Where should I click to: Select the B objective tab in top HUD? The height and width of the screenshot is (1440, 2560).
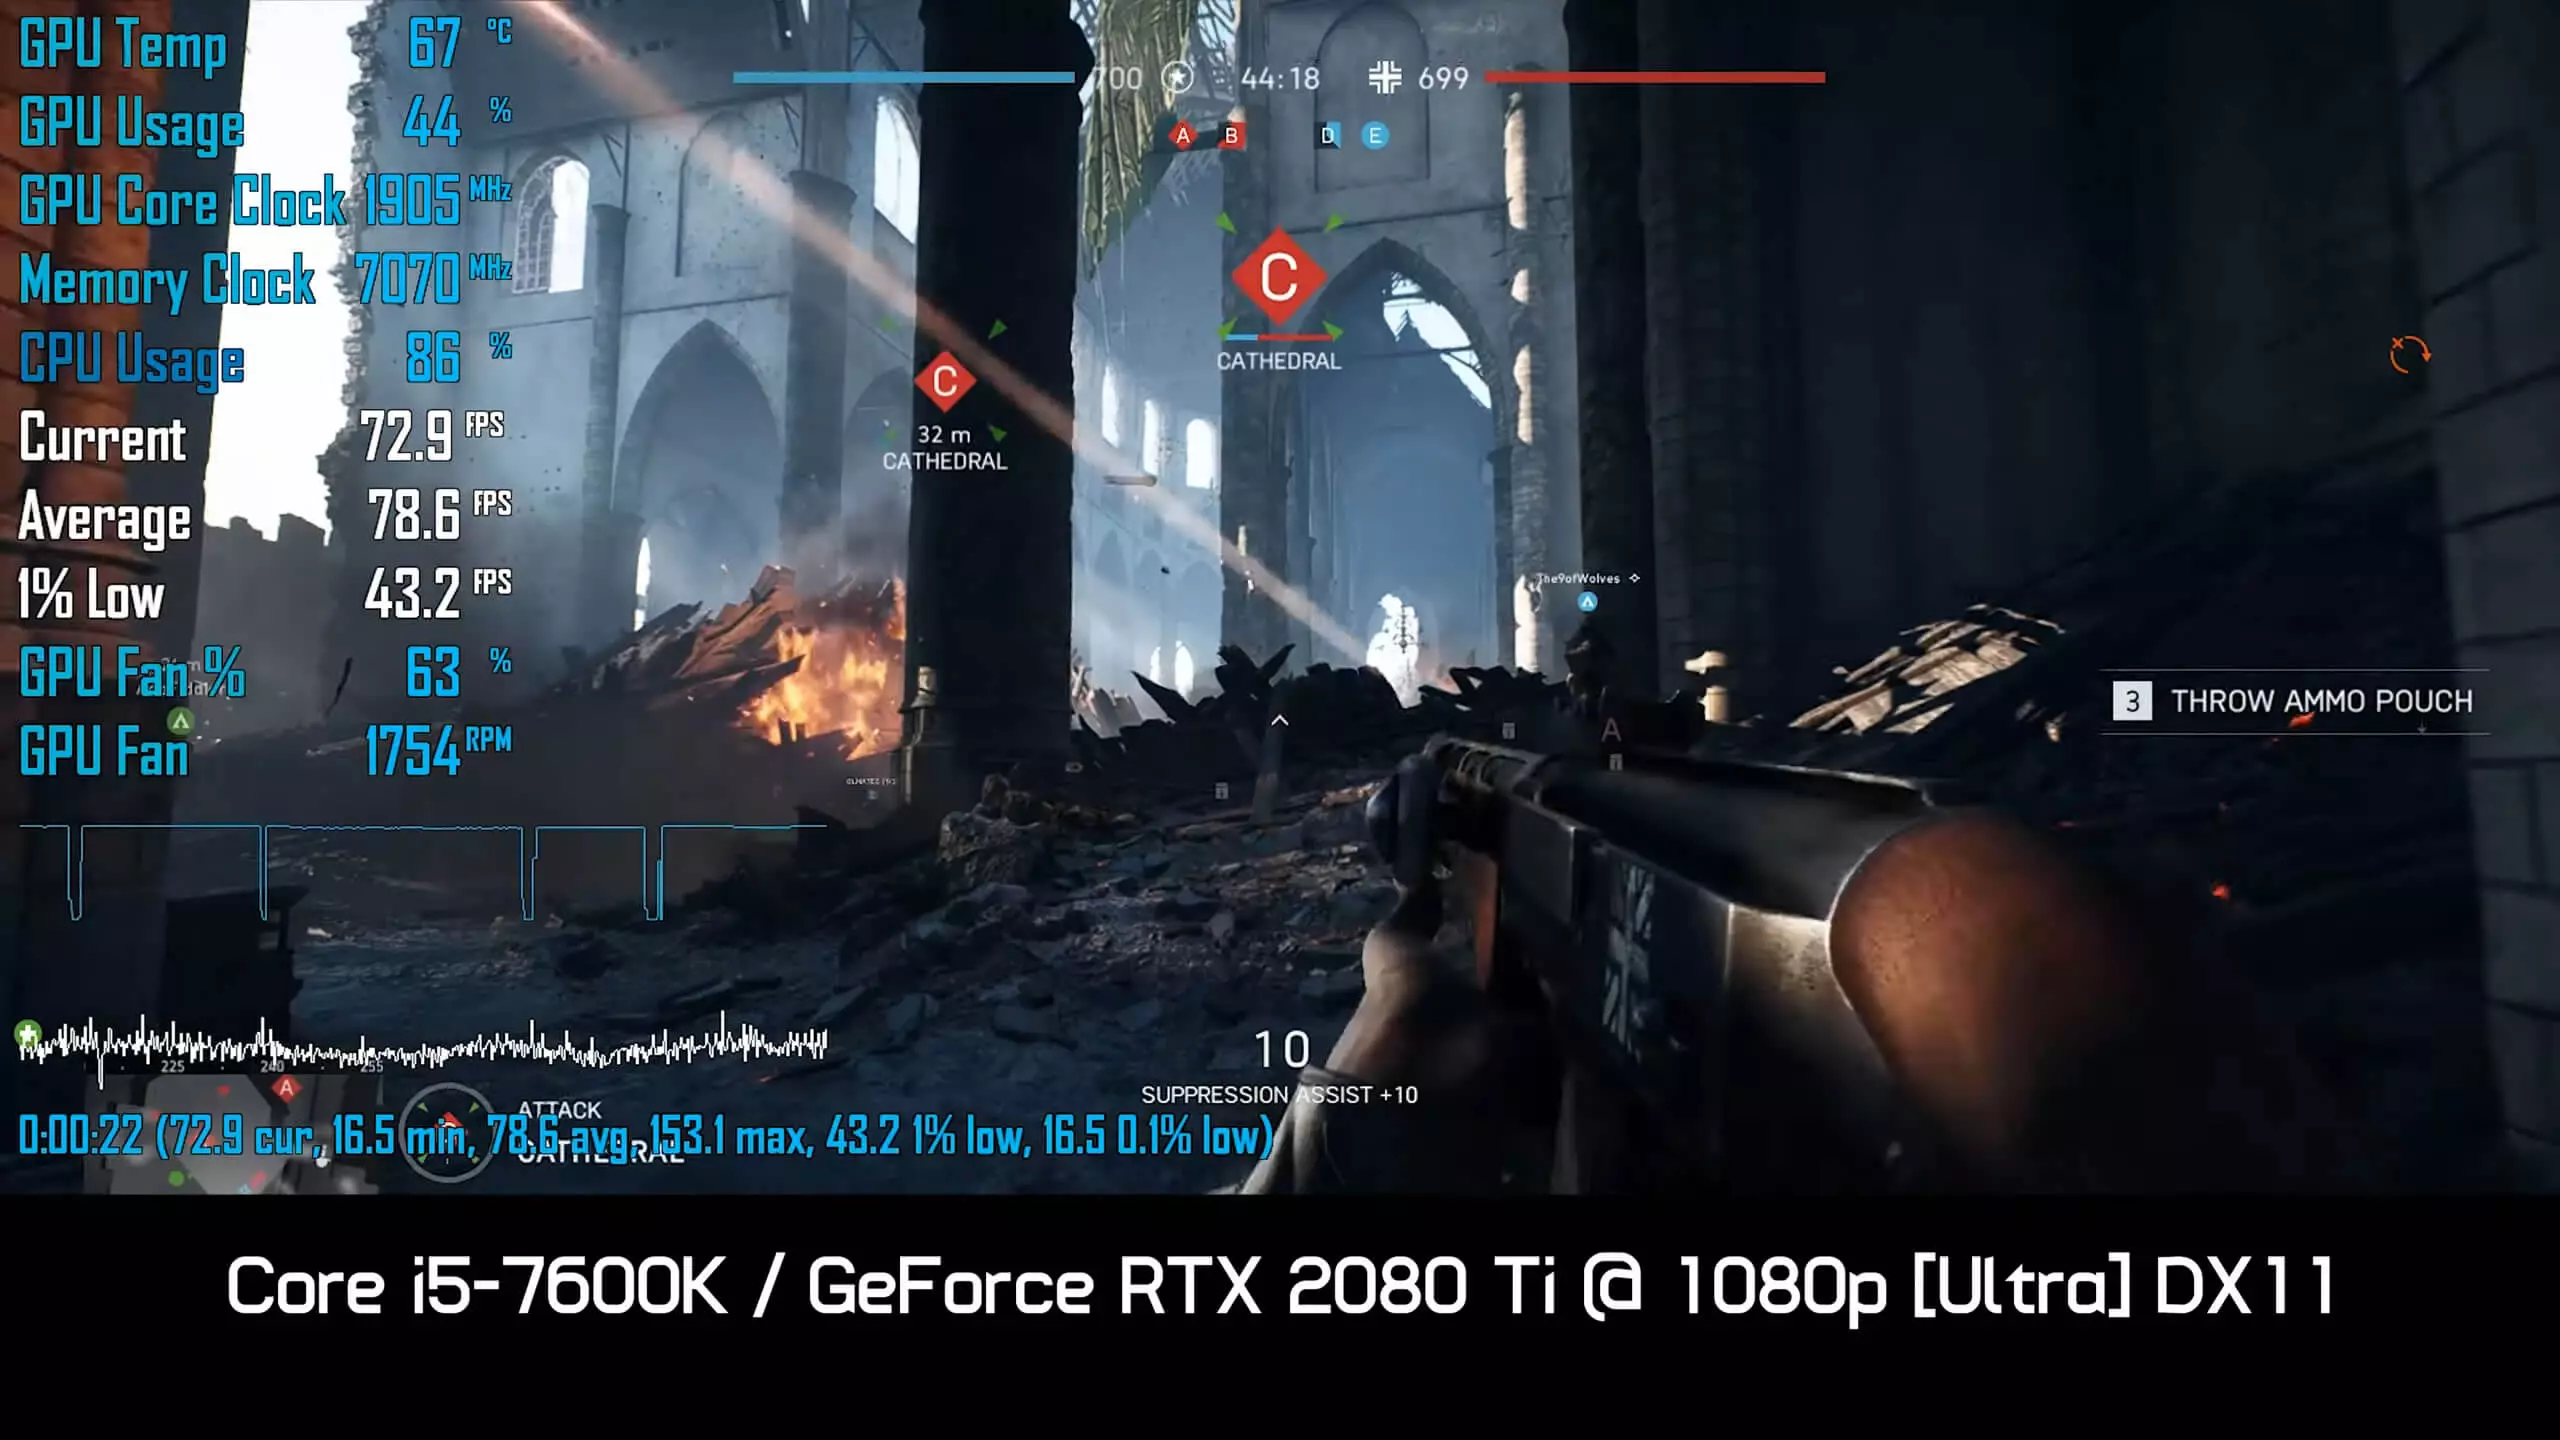[x=1227, y=134]
